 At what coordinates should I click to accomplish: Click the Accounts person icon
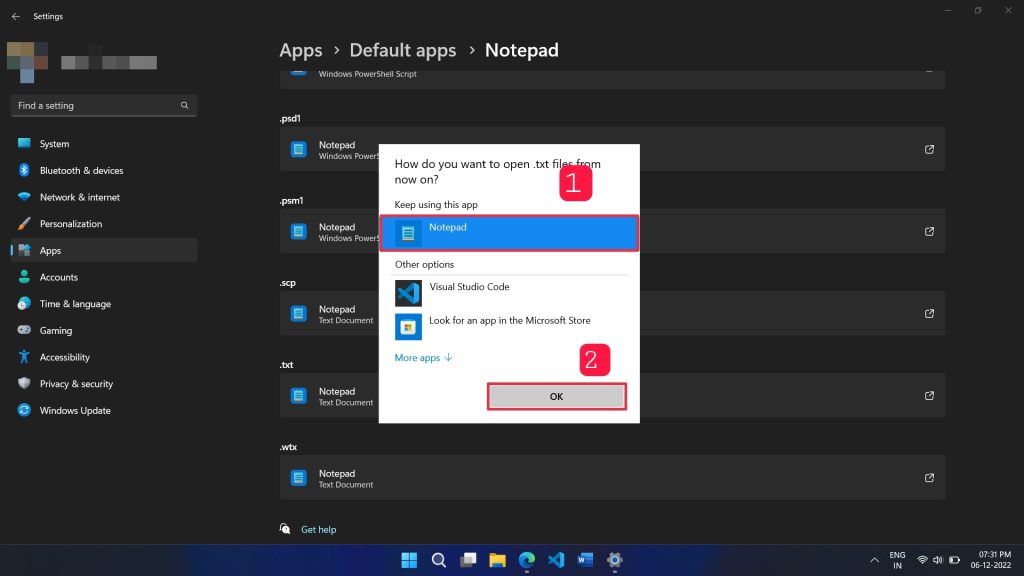pyautogui.click(x=24, y=277)
